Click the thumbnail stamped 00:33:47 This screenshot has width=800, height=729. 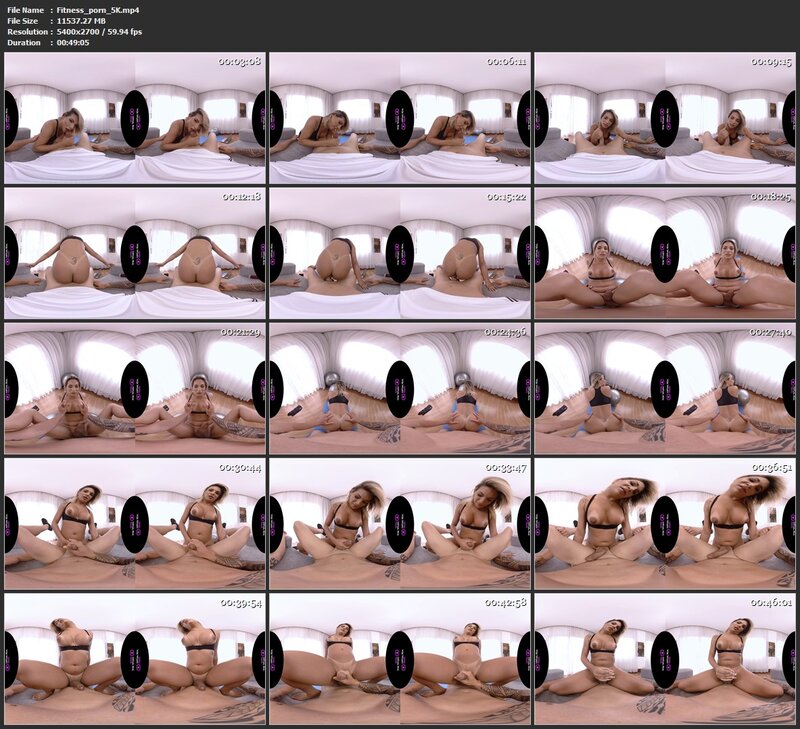(x=400, y=524)
